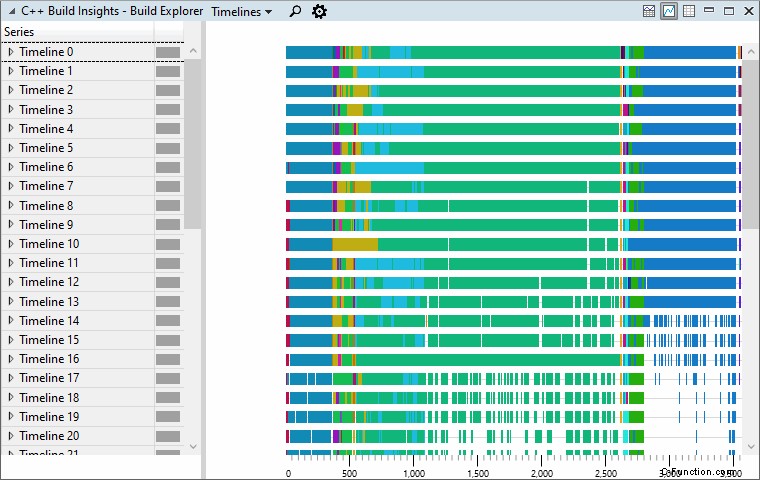Close the Build Explorer panel

[x=748, y=11]
